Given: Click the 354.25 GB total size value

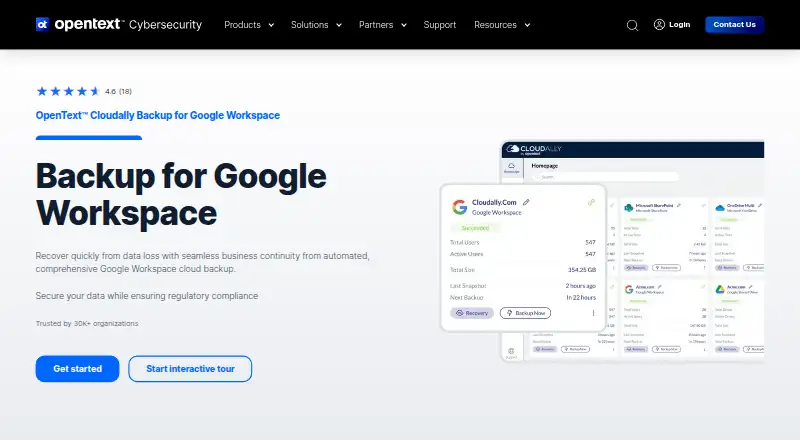Looking at the screenshot, I should [x=582, y=270].
